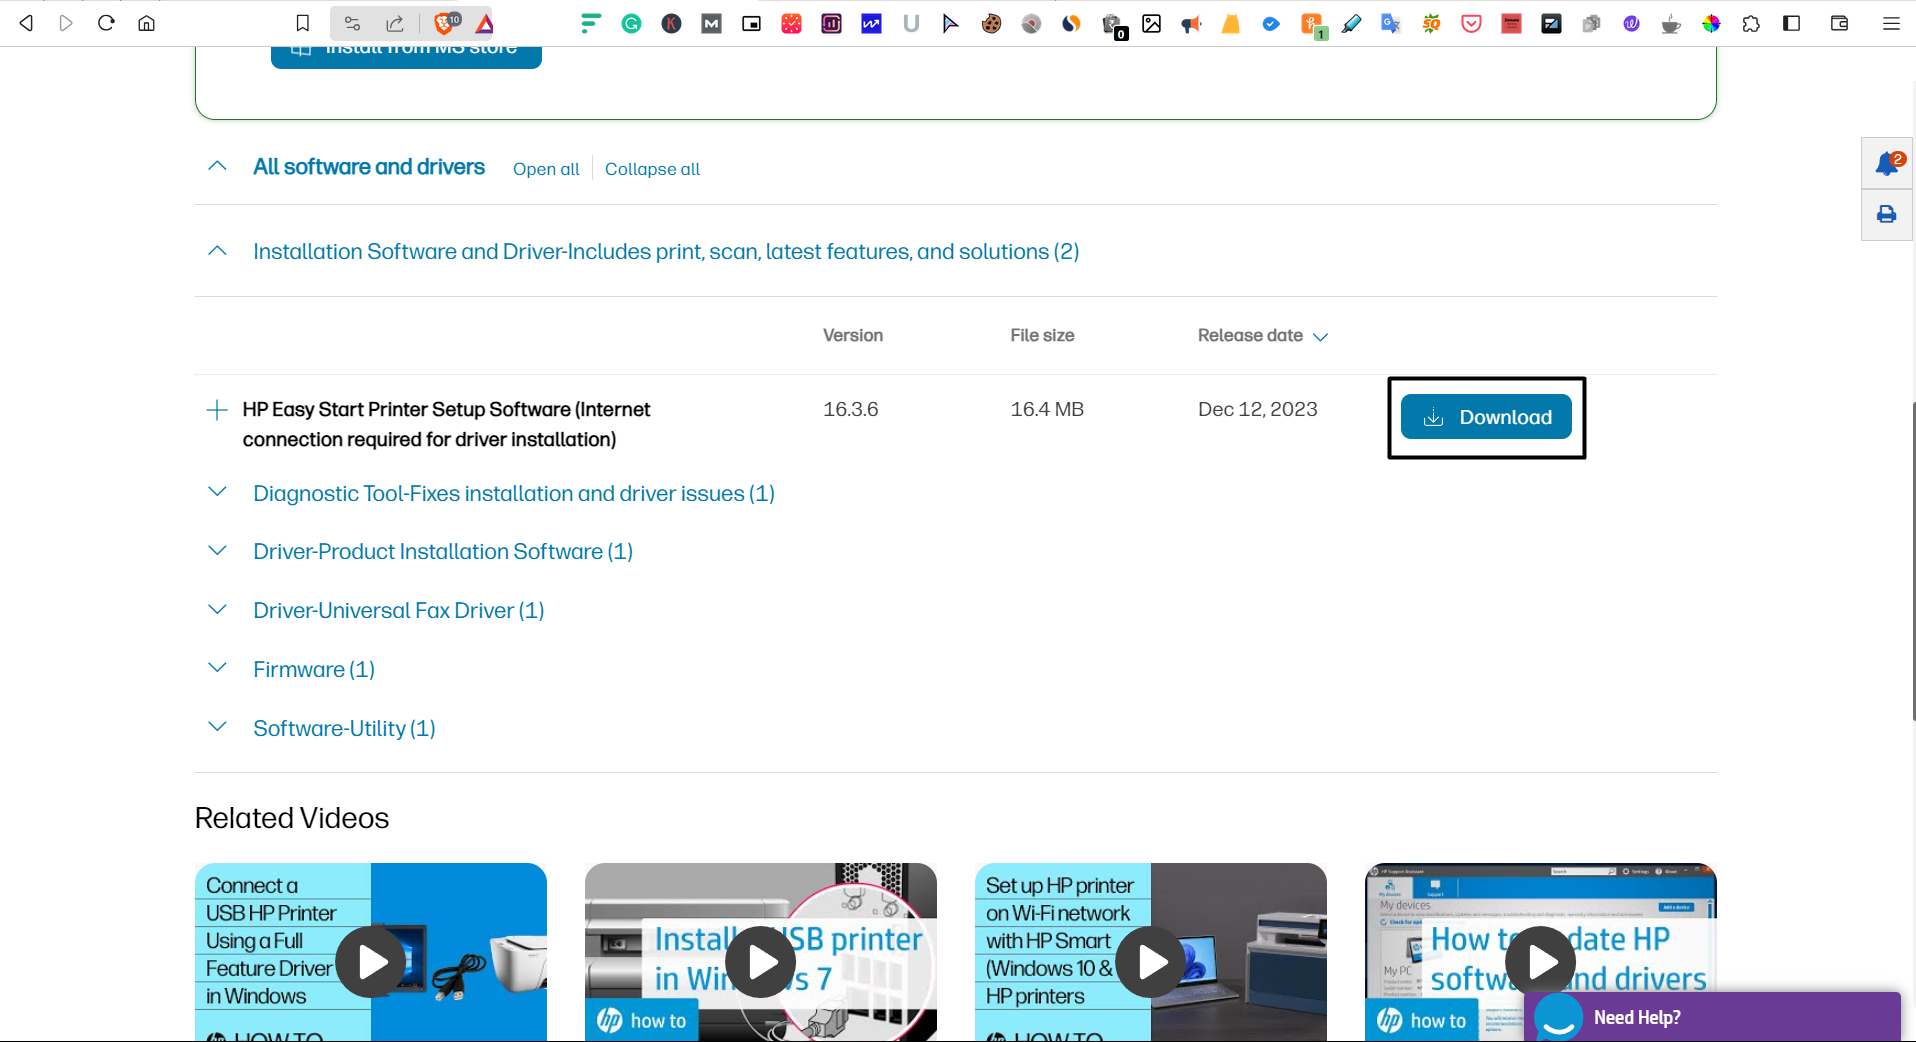
Task: Open the Google Translate extension
Action: pyautogui.click(x=1390, y=23)
